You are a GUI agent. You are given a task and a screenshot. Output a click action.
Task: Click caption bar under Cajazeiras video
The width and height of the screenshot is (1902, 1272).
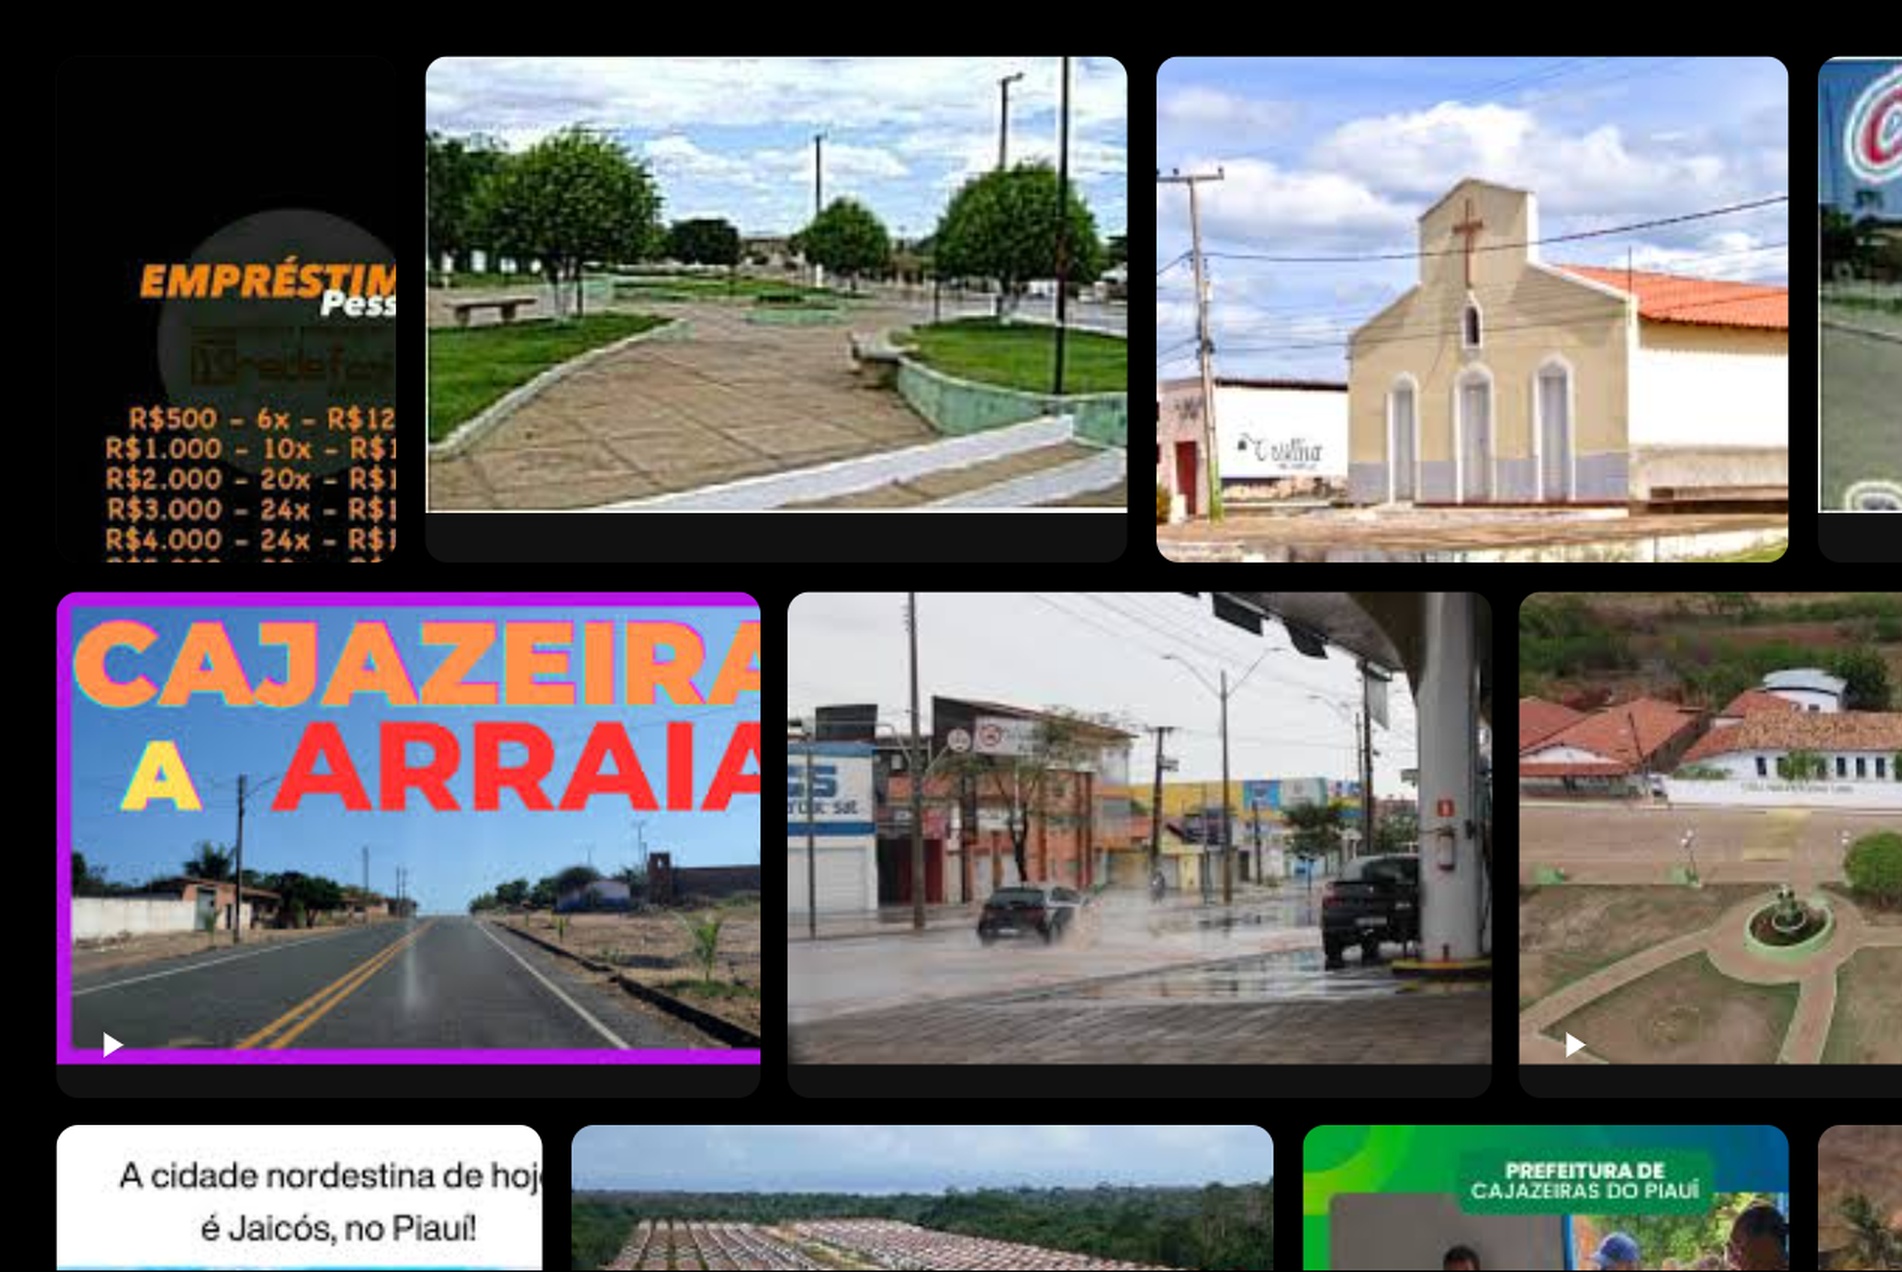coord(408,1081)
